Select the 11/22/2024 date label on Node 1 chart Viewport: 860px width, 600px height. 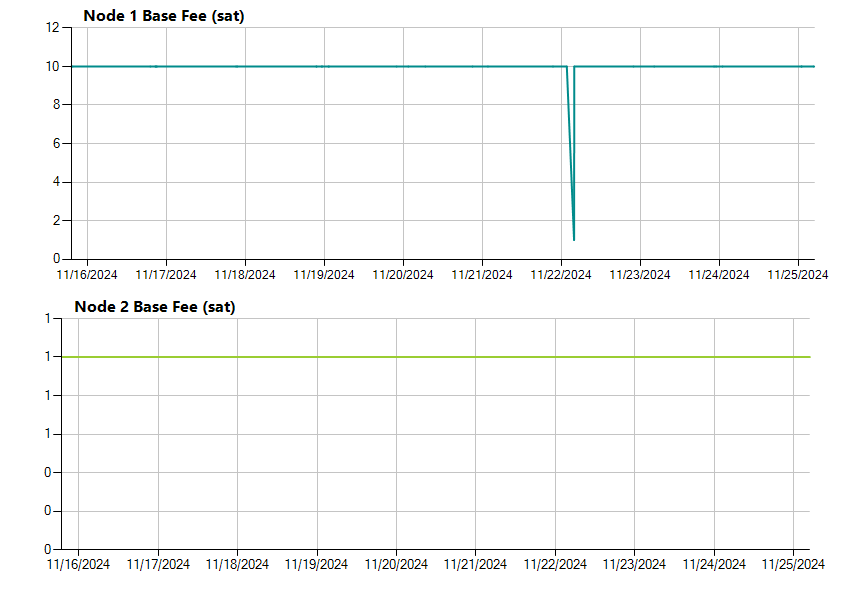coord(561,274)
